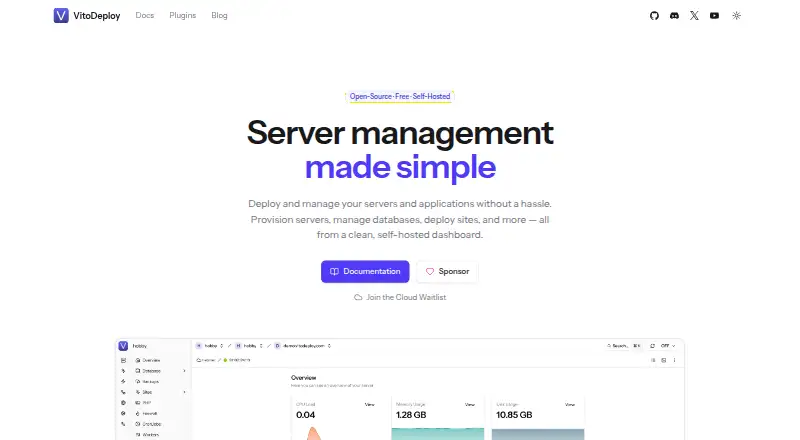Open the Docs navigation item
Viewport: 800px width, 440px height.
pos(144,15)
